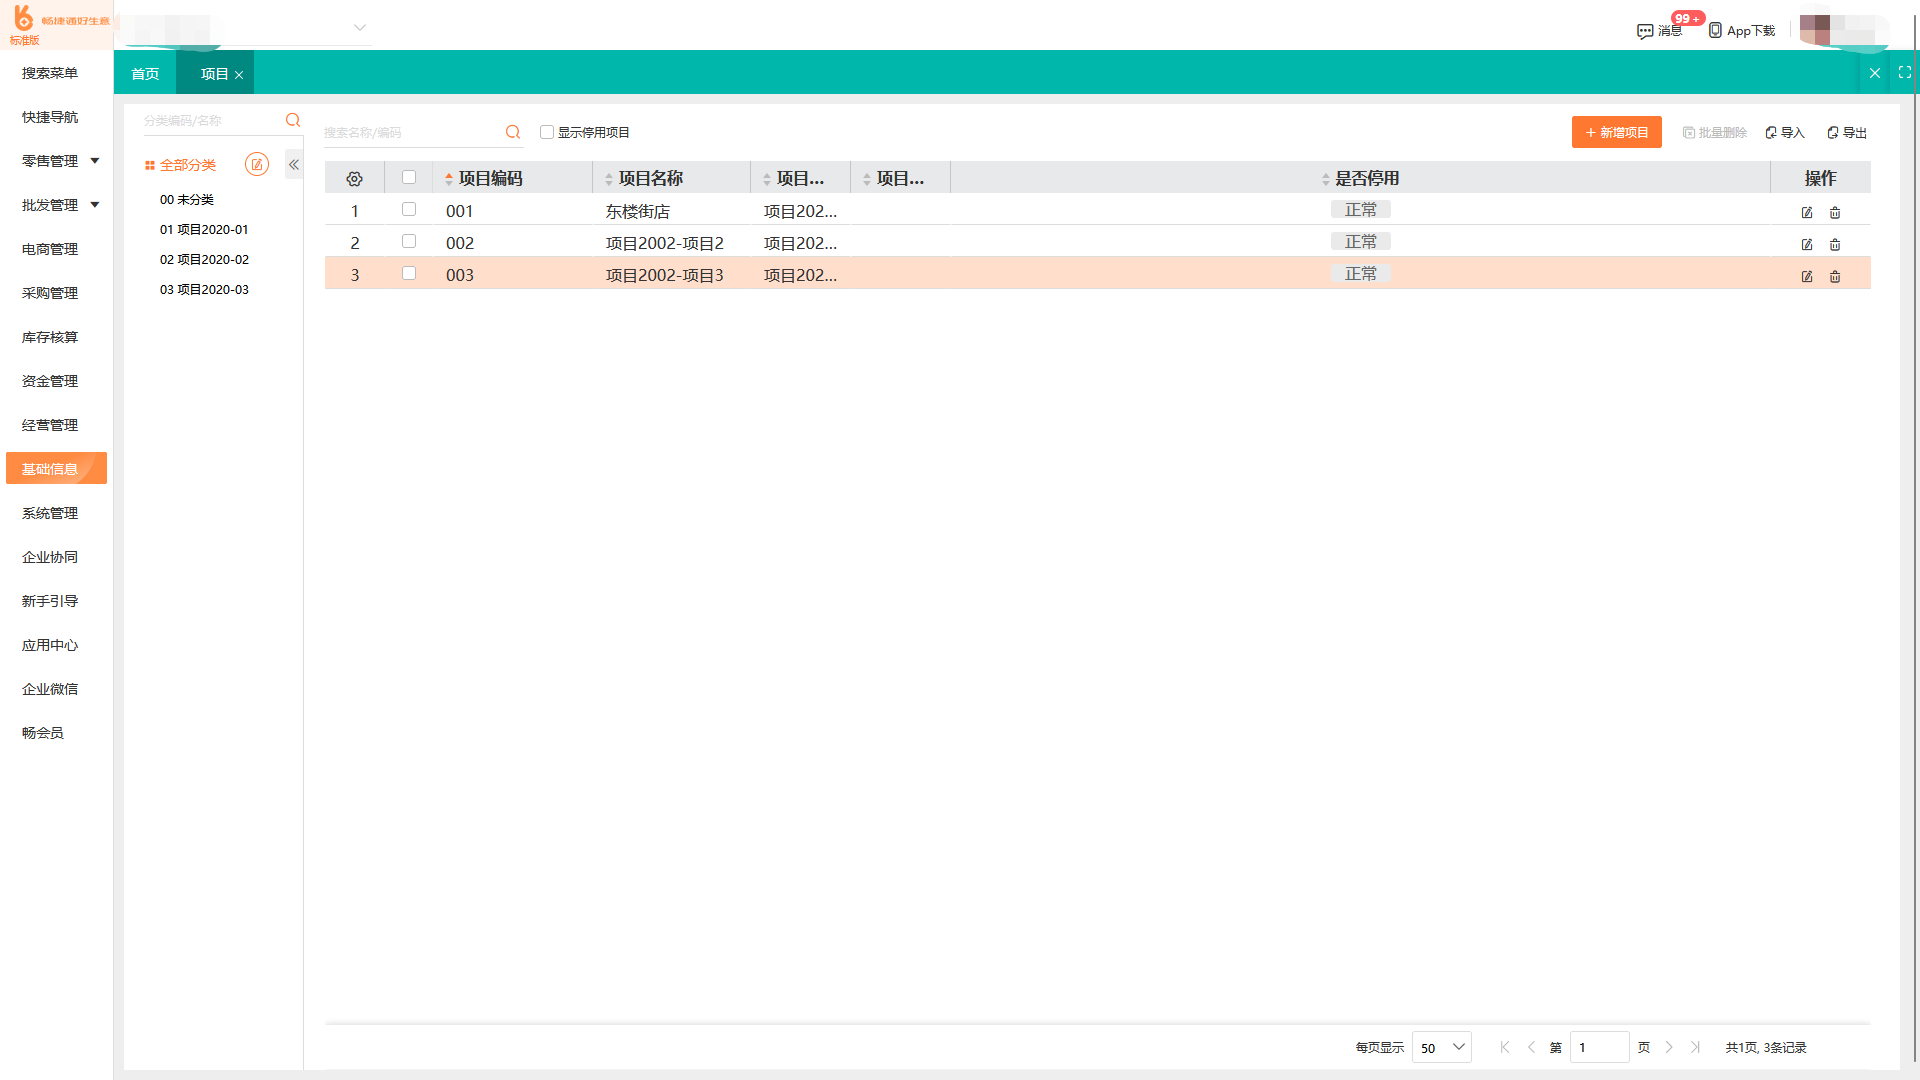Select checkbox for project row 3
The height and width of the screenshot is (1080, 1920).
click(x=409, y=273)
